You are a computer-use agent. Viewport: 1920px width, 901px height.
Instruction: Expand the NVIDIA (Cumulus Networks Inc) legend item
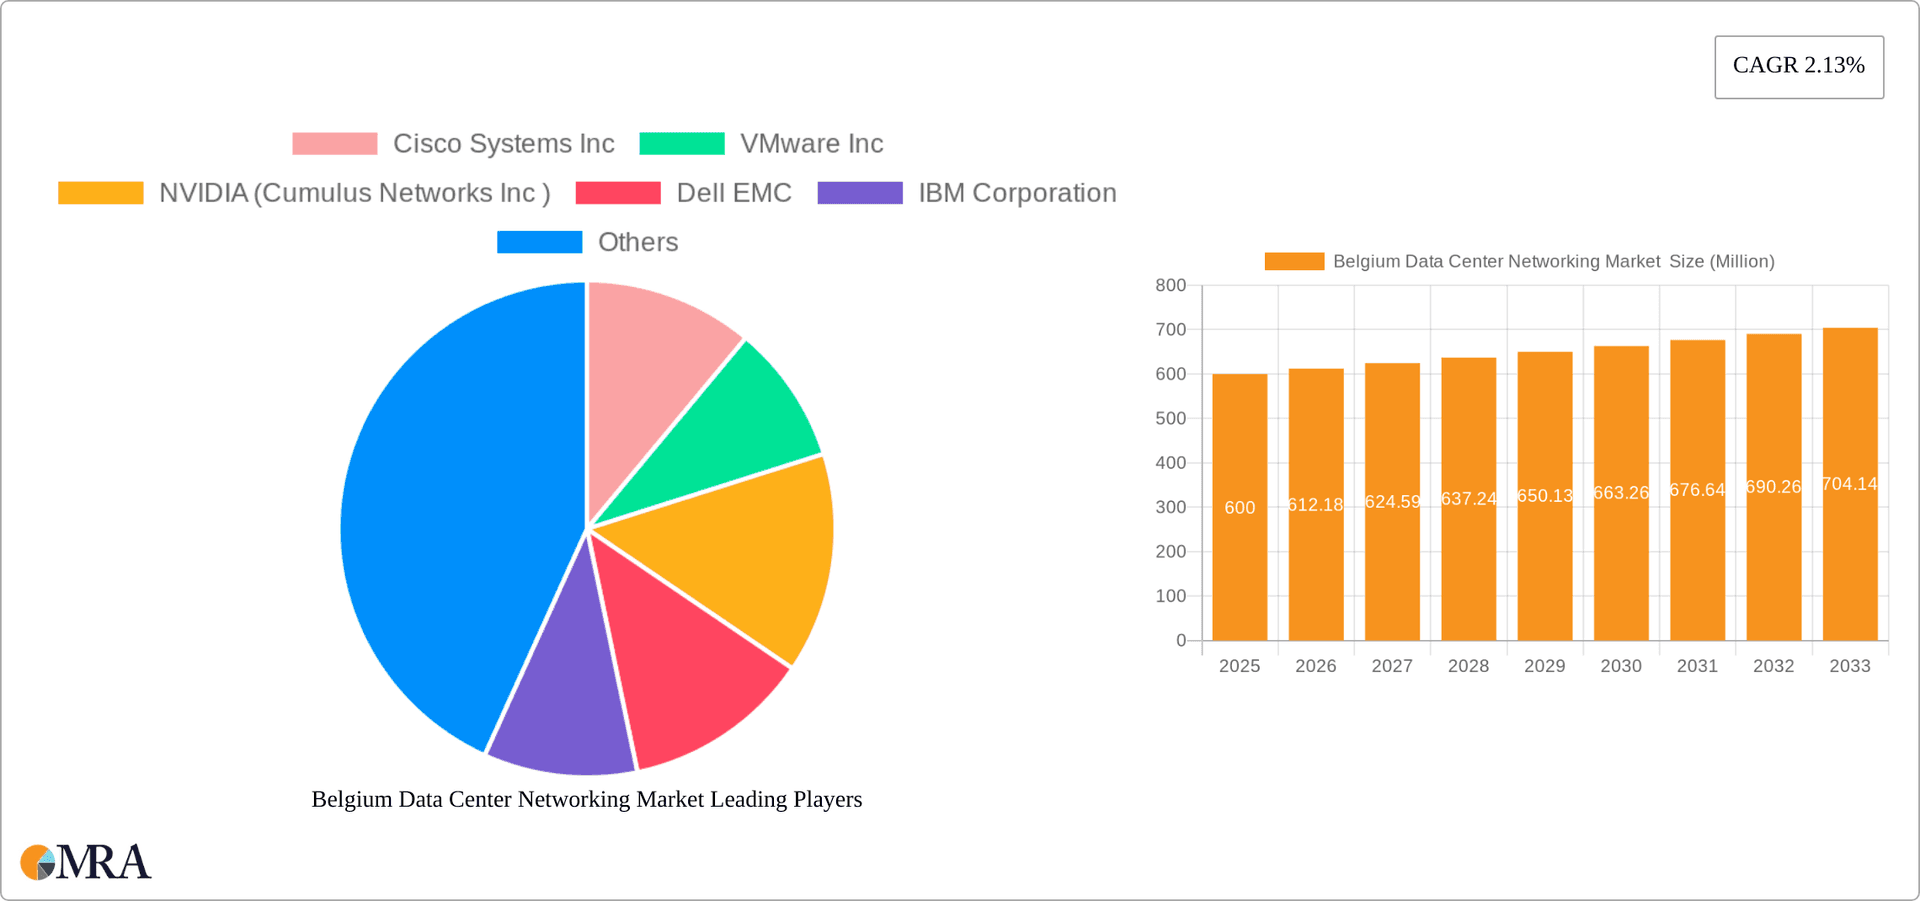[355, 192]
